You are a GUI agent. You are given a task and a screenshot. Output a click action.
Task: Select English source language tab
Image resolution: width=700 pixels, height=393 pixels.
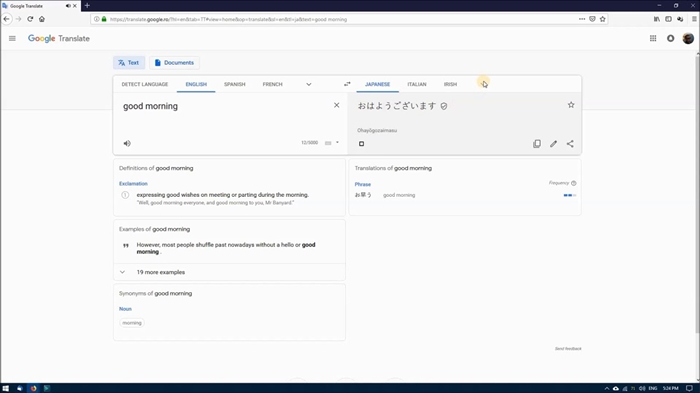coord(196,84)
